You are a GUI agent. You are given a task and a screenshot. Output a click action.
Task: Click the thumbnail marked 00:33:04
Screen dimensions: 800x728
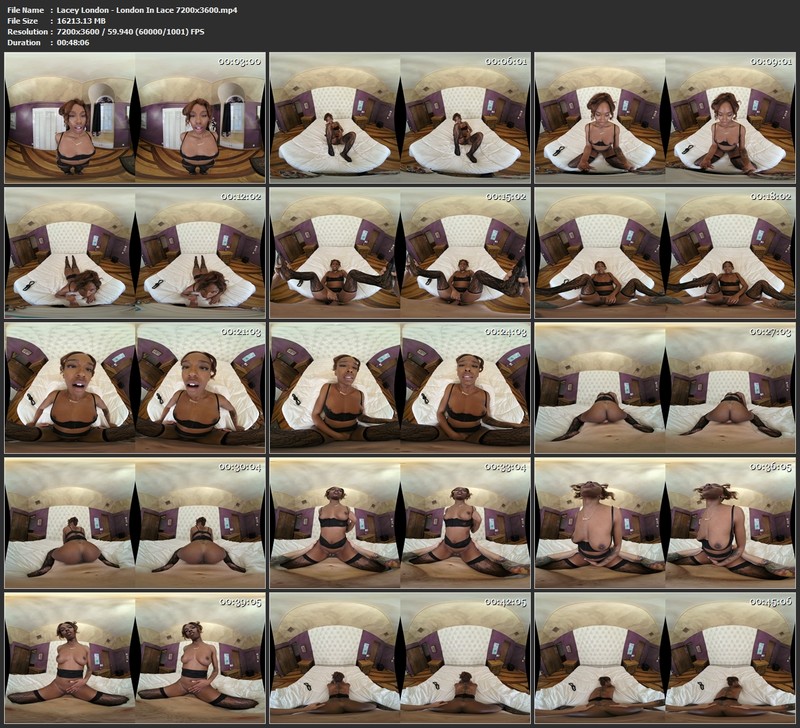[x=400, y=522]
